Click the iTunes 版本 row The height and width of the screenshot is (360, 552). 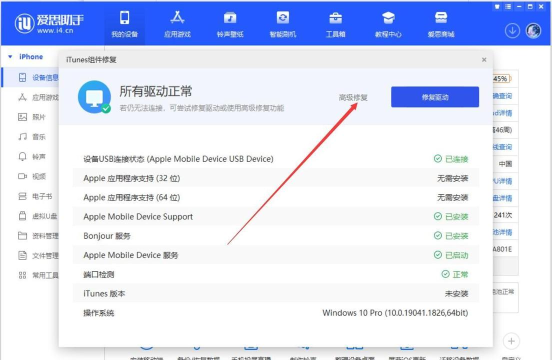(276, 293)
